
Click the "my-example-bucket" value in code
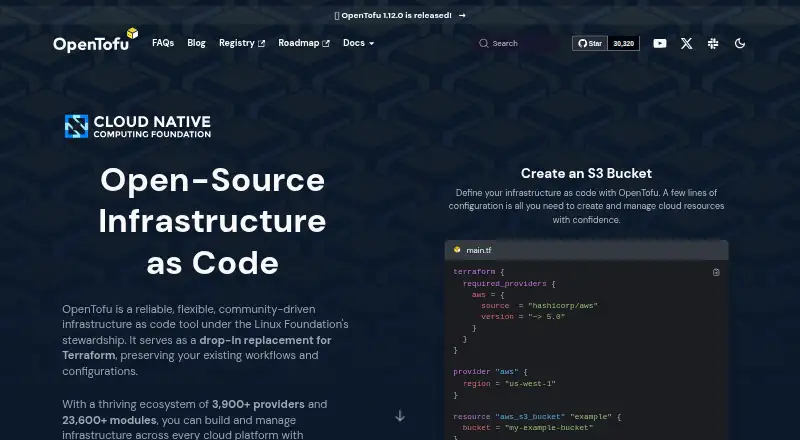pyautogui.click(x=548, y=428)
